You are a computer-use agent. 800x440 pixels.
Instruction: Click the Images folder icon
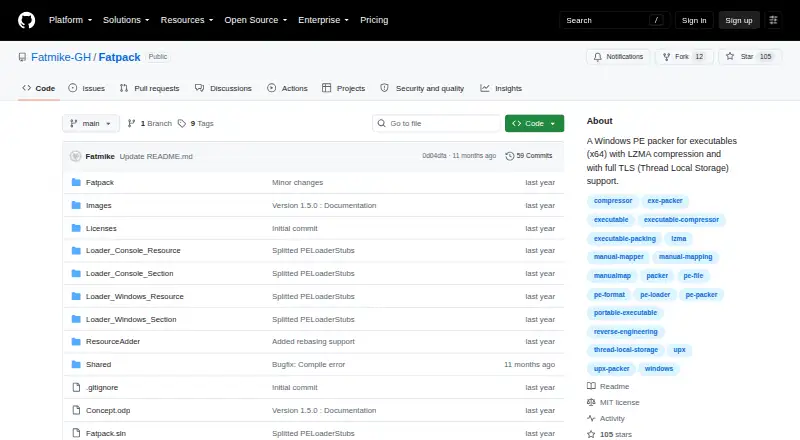pyautogui.click(x=76, y=205)
